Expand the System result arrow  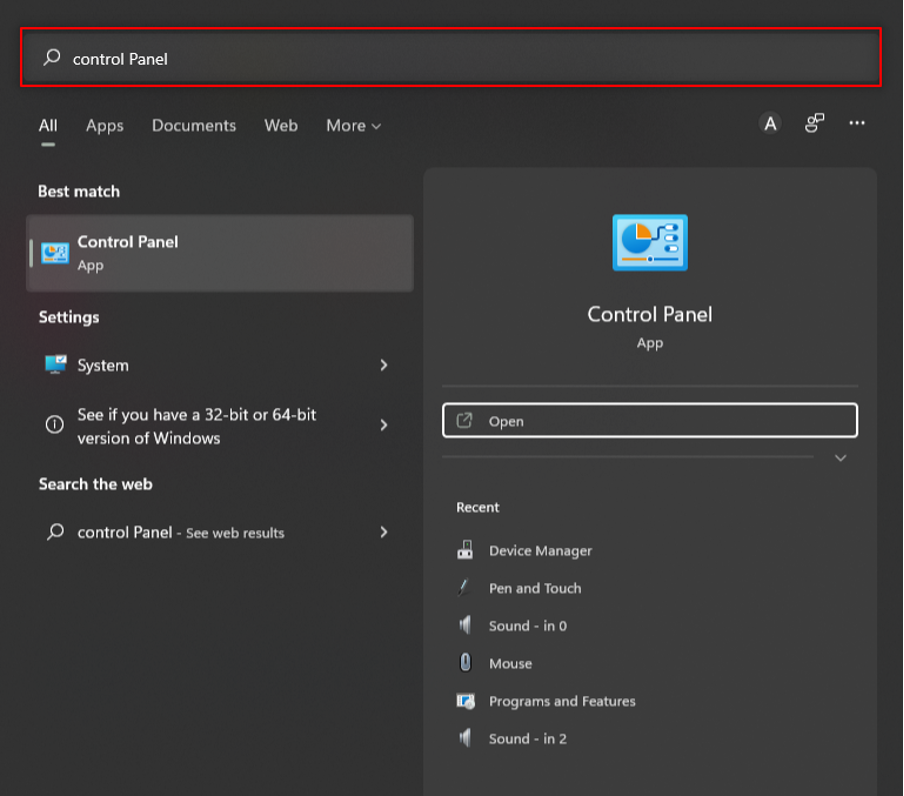click(384, 365)
